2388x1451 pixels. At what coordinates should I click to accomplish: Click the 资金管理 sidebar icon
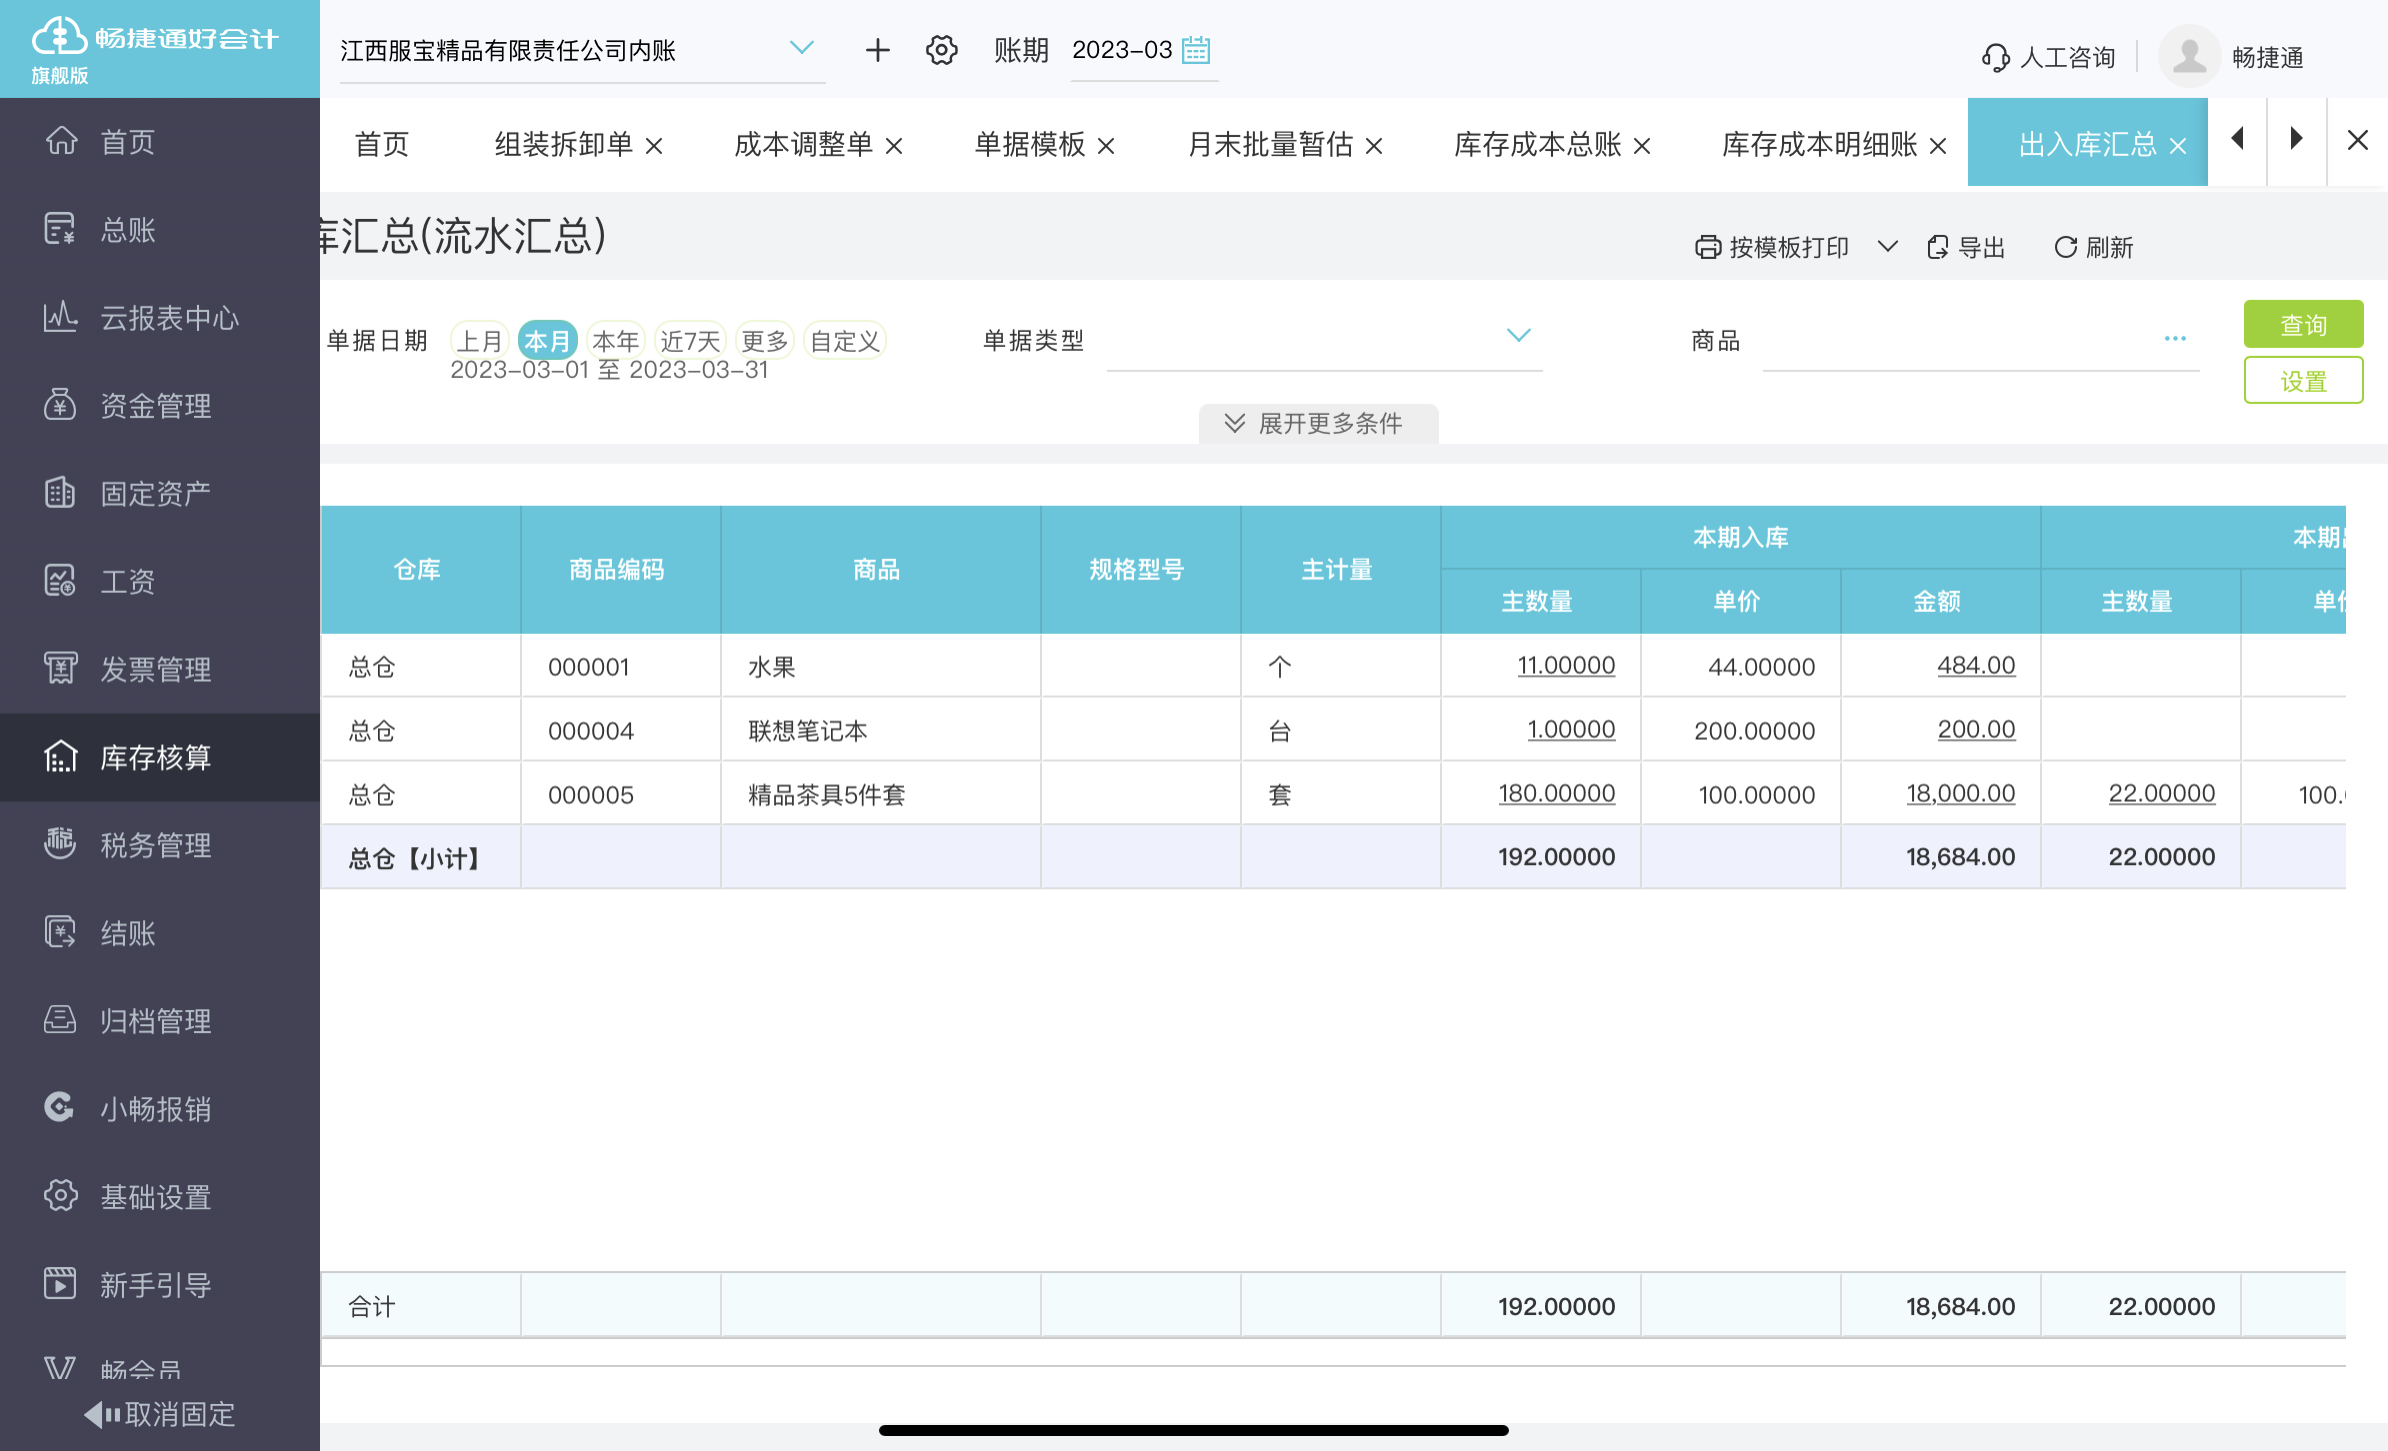tap(159, 406)
